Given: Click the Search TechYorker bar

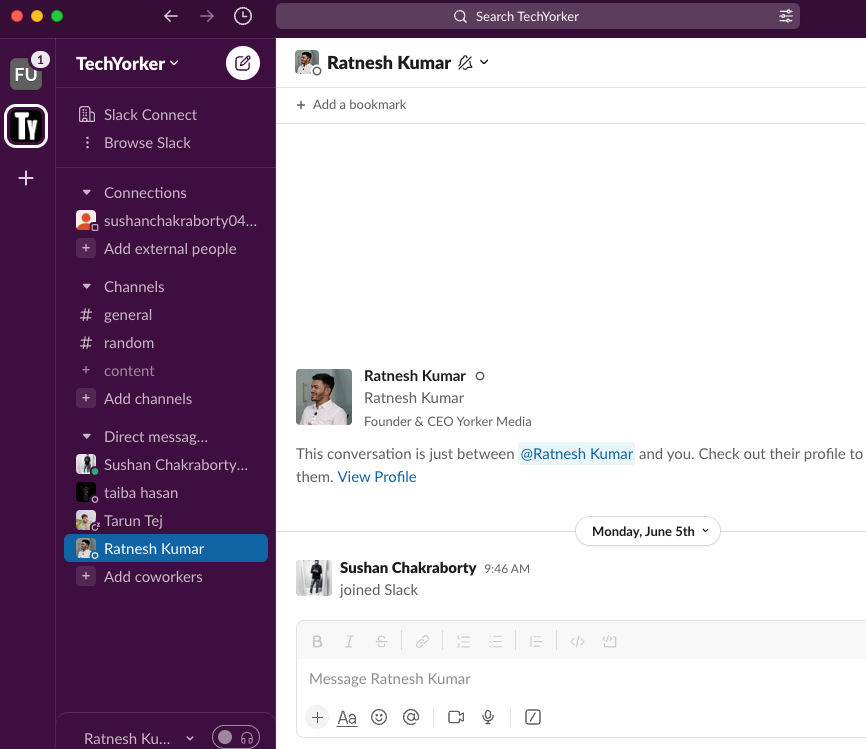Looking at the screenshot, I should [x=537, y=16].
